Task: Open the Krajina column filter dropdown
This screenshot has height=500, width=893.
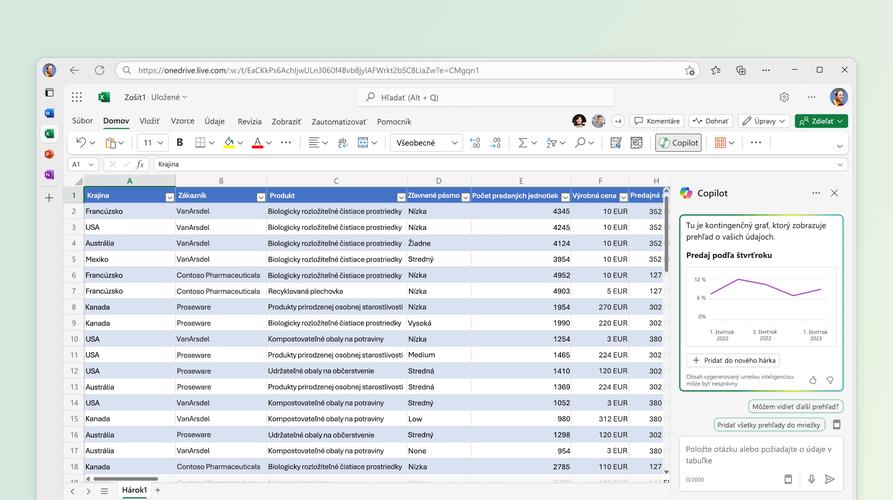Action: pos(169,197)
